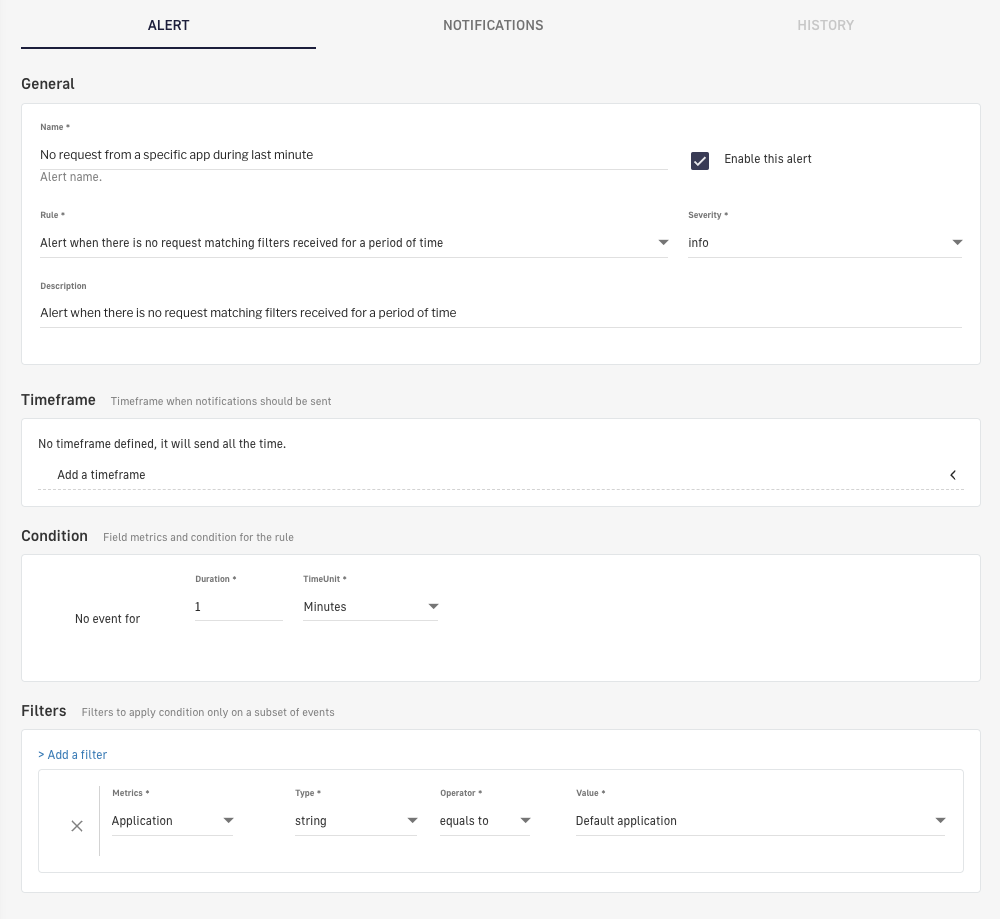Click the Enable this alert label
The height and width of the screenshot is (919, 1000).
tap(767, 159)
